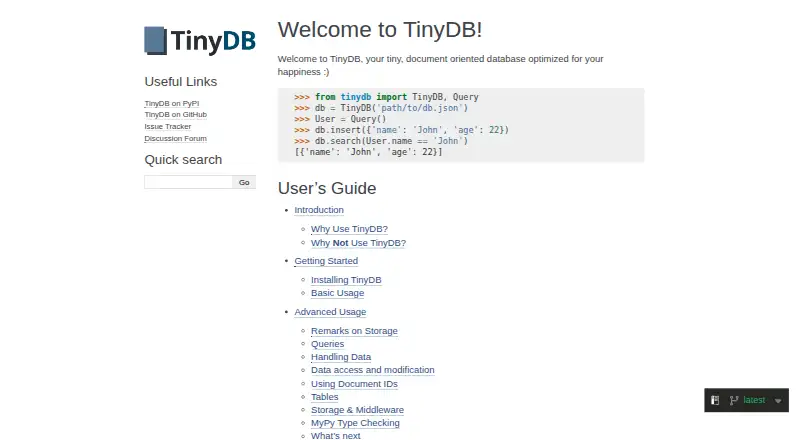Viewport: 800px width, 440px height.
Task: Click the code line User = Query()
Action: 340,119
